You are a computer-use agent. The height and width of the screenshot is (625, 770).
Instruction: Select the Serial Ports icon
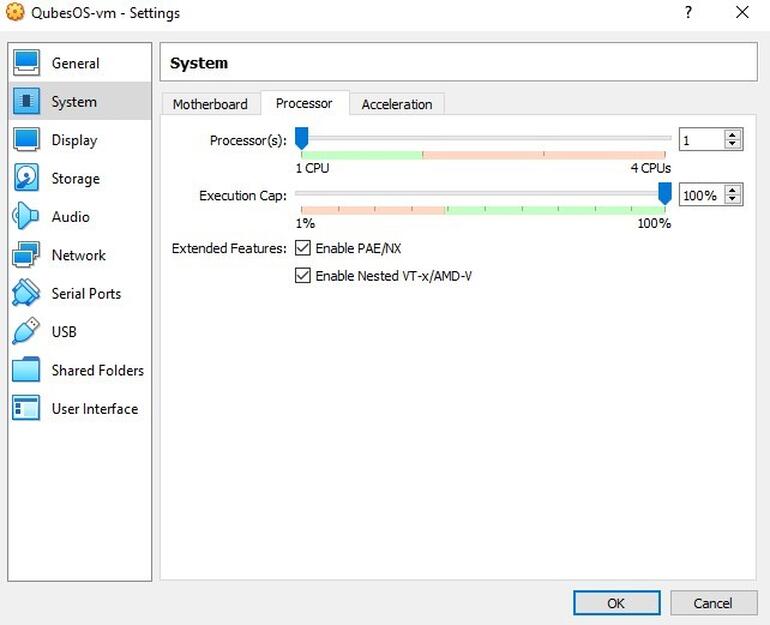click(x=26, y=293)
